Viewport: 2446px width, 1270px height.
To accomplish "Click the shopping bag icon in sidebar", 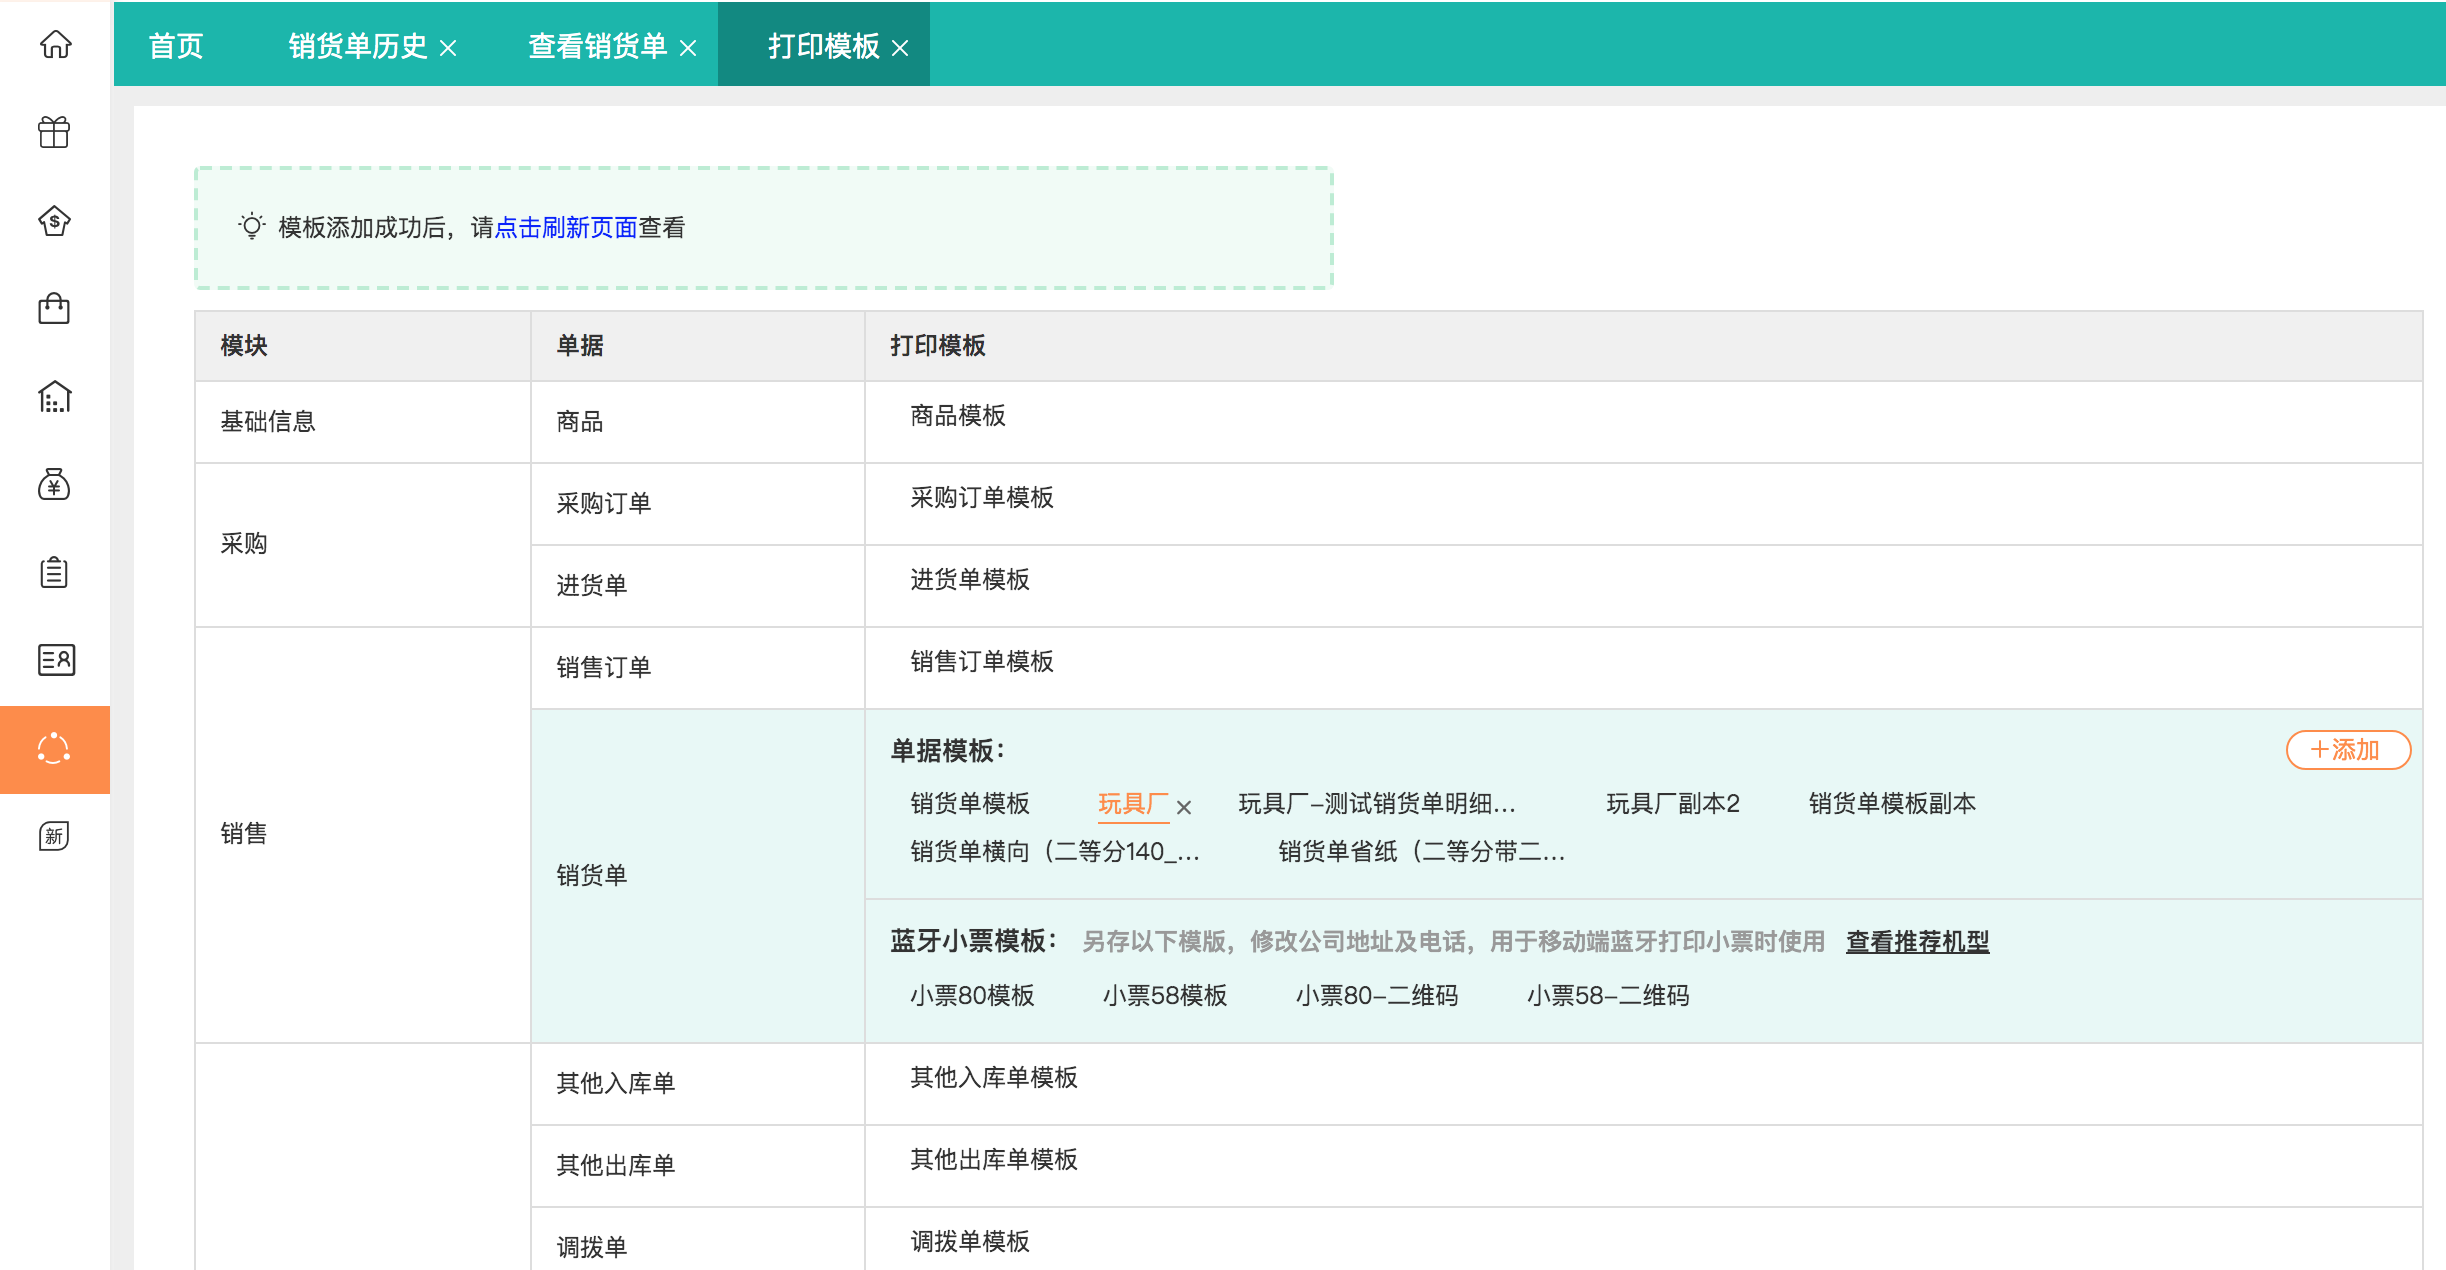I will tap(55, 307).
